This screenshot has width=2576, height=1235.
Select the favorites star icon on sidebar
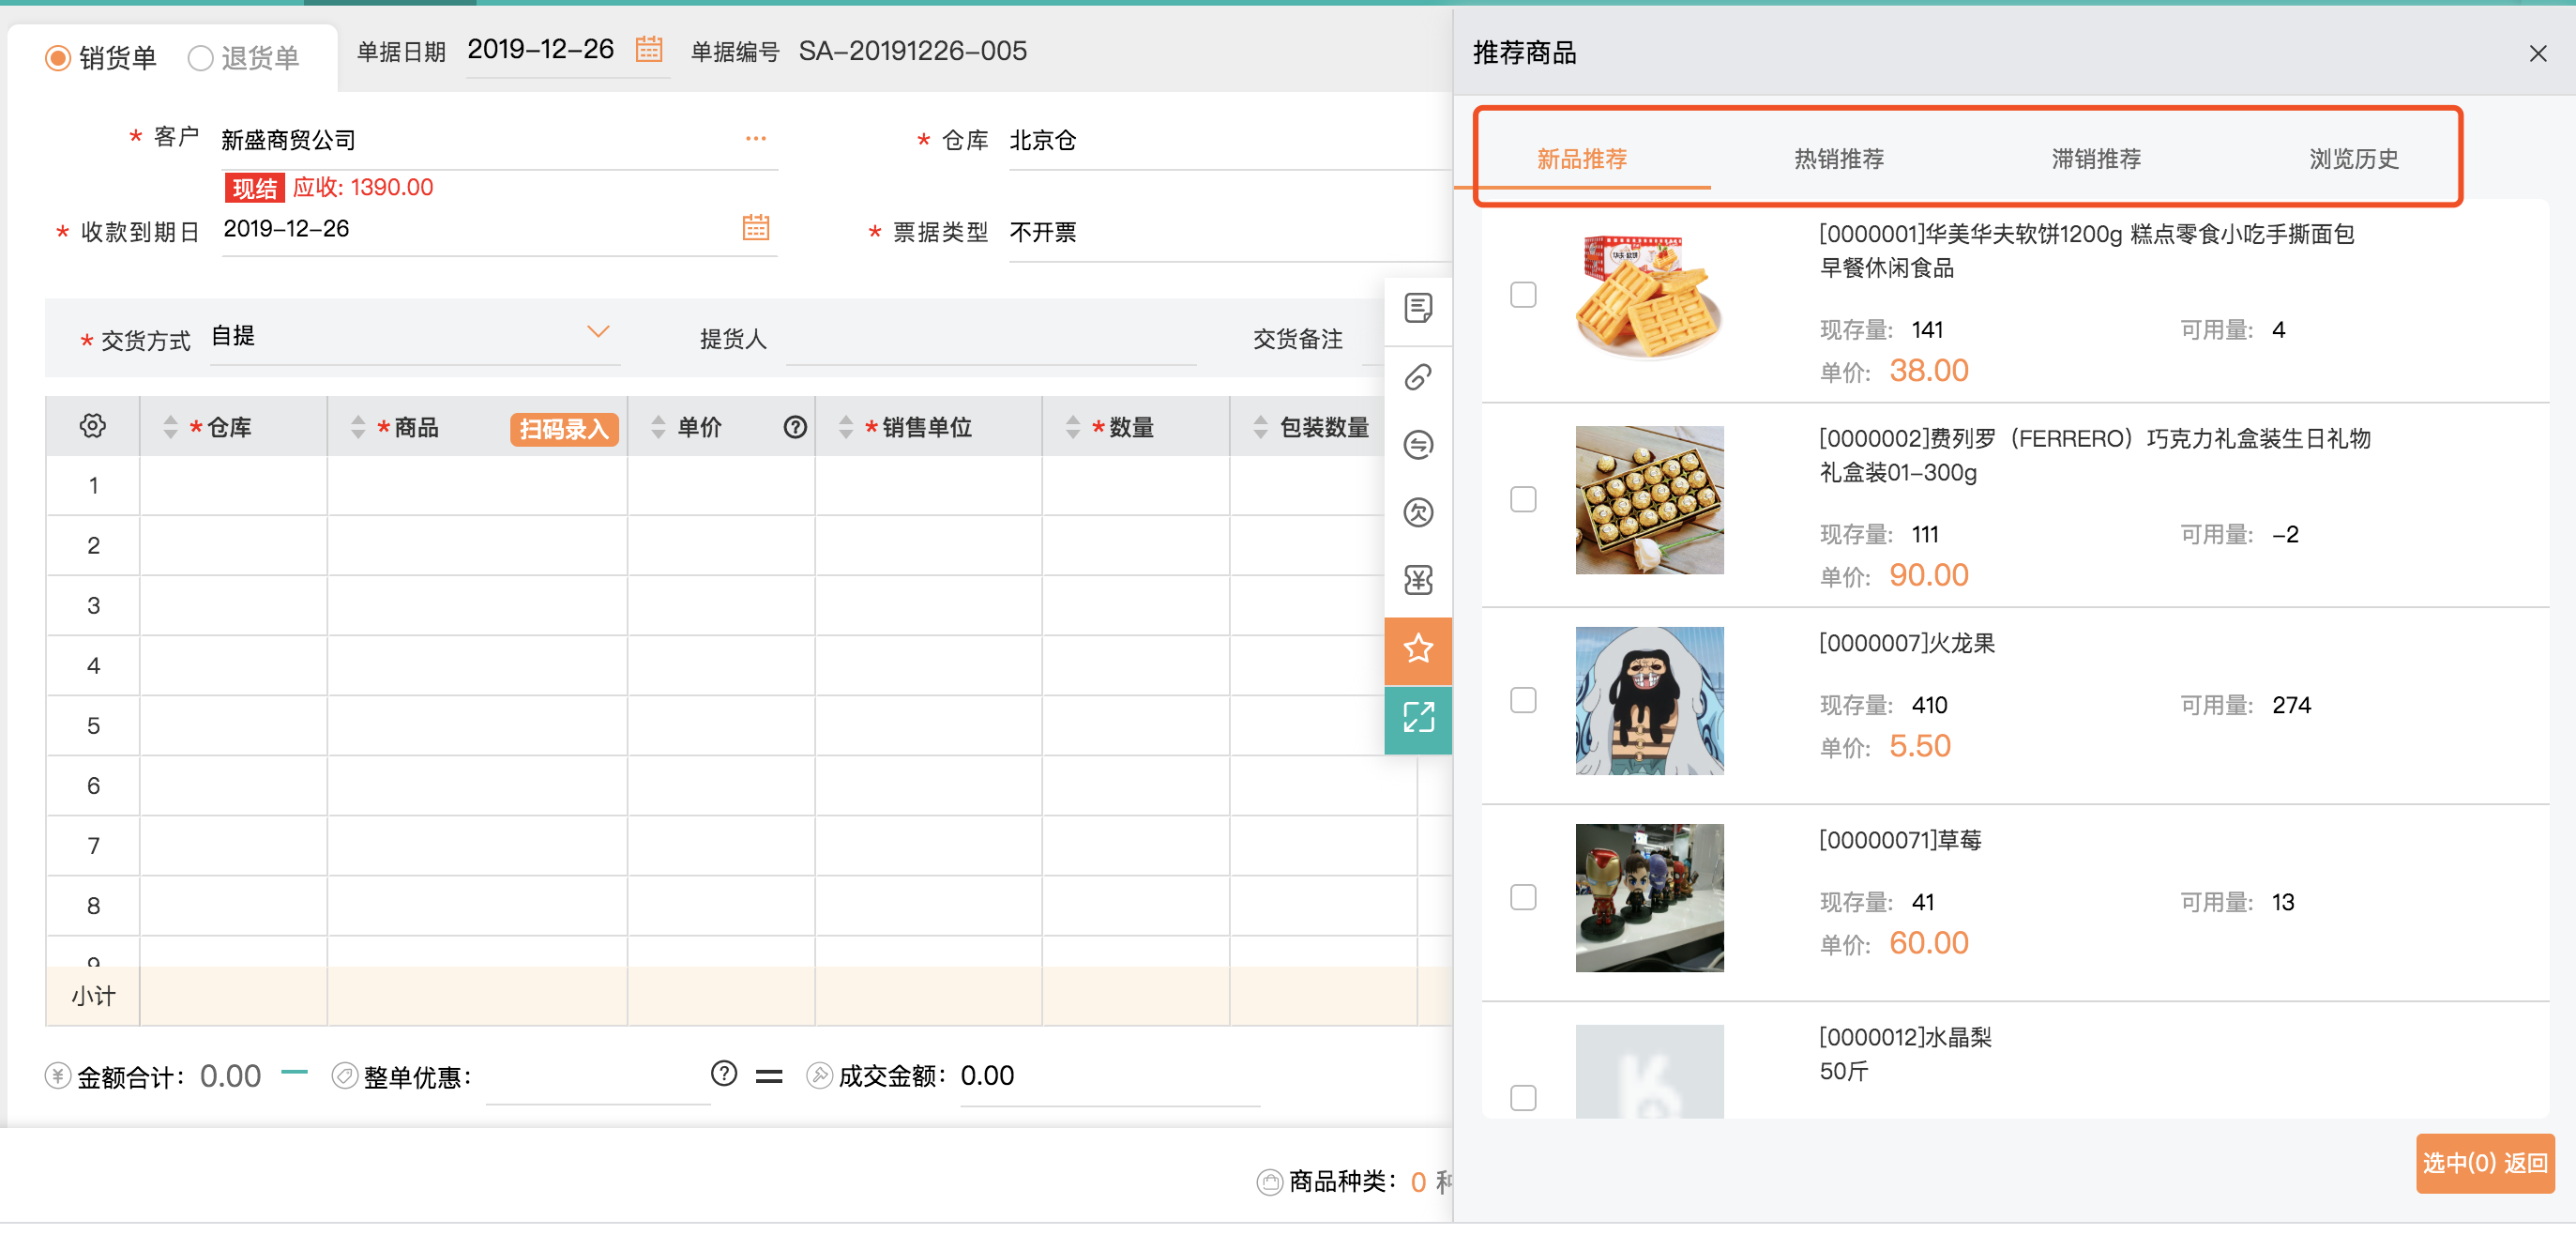coord(1417,648)
